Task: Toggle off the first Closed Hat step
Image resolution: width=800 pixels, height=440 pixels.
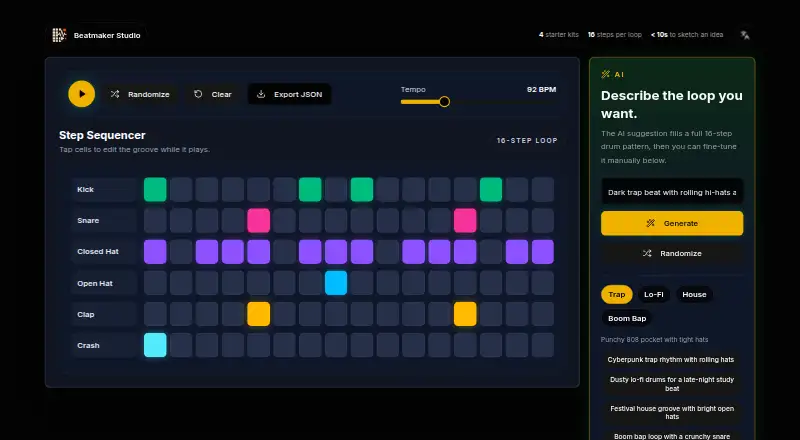Action: [x=155, y=252]
